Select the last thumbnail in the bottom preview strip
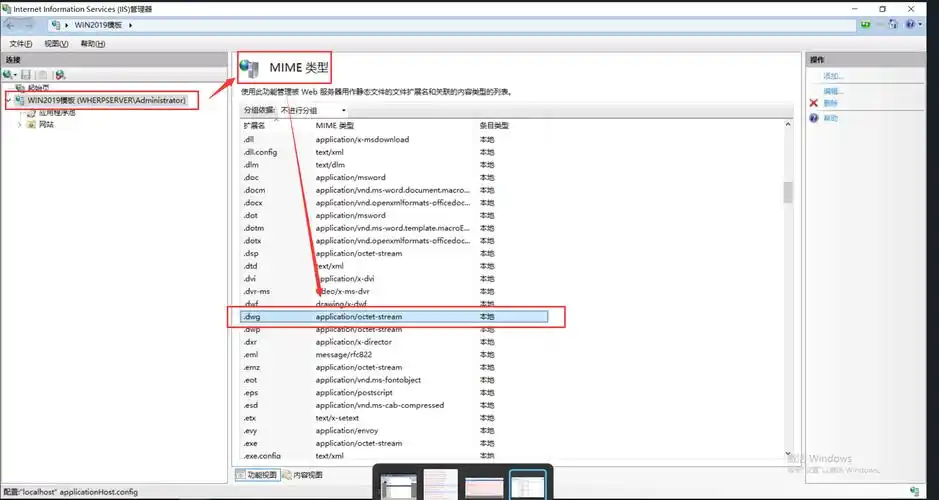The height and width of the screenshot is (500, 939). click(x=528, y=485)
